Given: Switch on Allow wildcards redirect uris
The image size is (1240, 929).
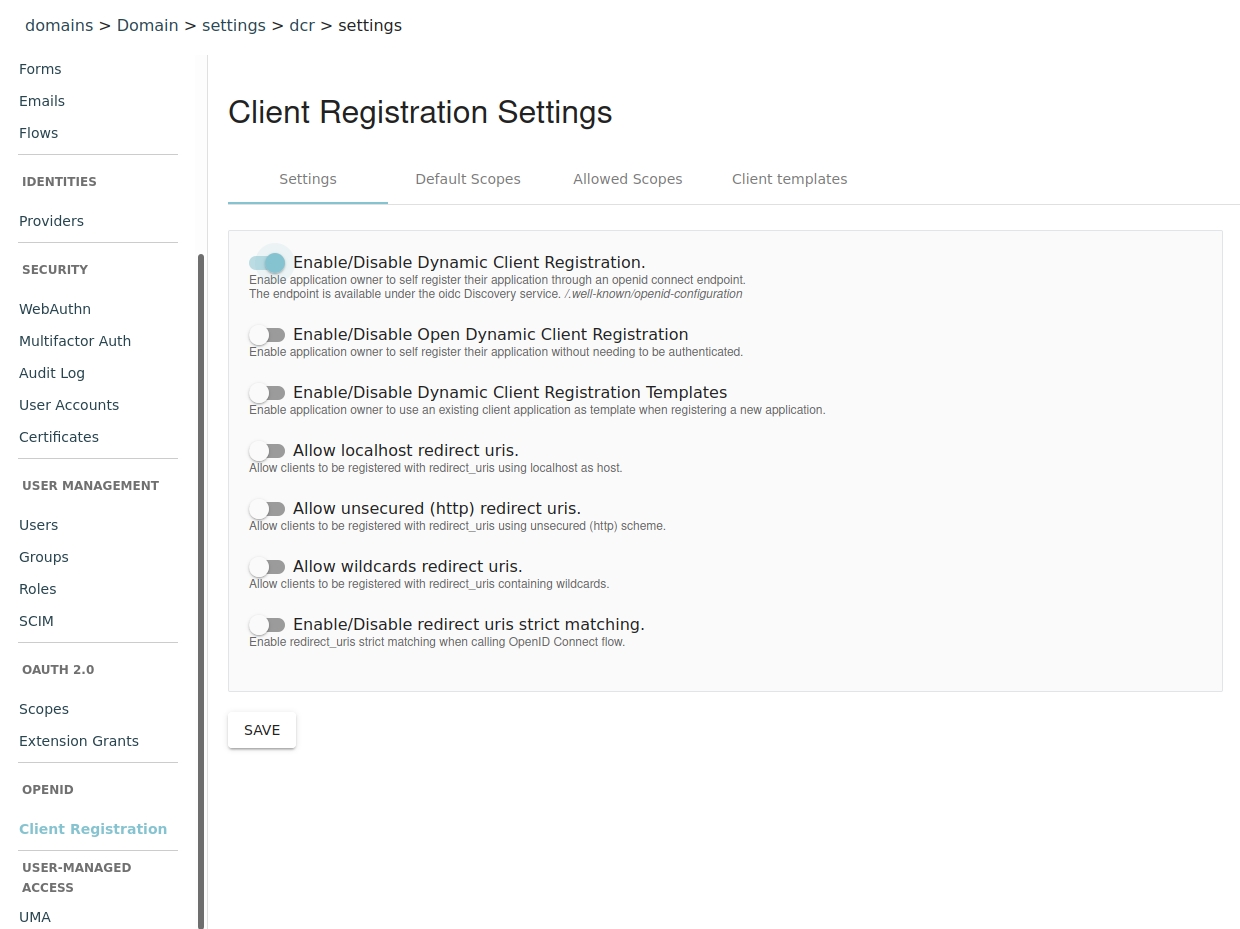Looking at the screenshot, I should [267, 567].
